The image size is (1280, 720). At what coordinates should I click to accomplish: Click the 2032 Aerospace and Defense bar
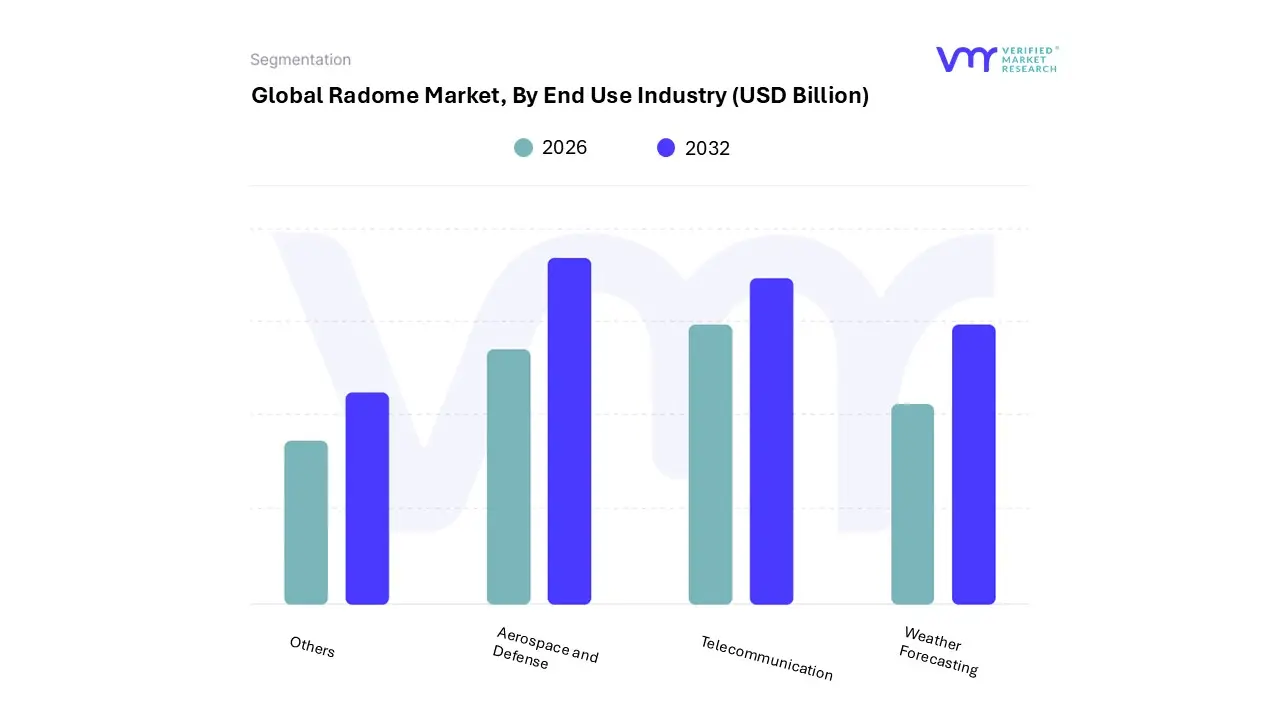point(569,431)
